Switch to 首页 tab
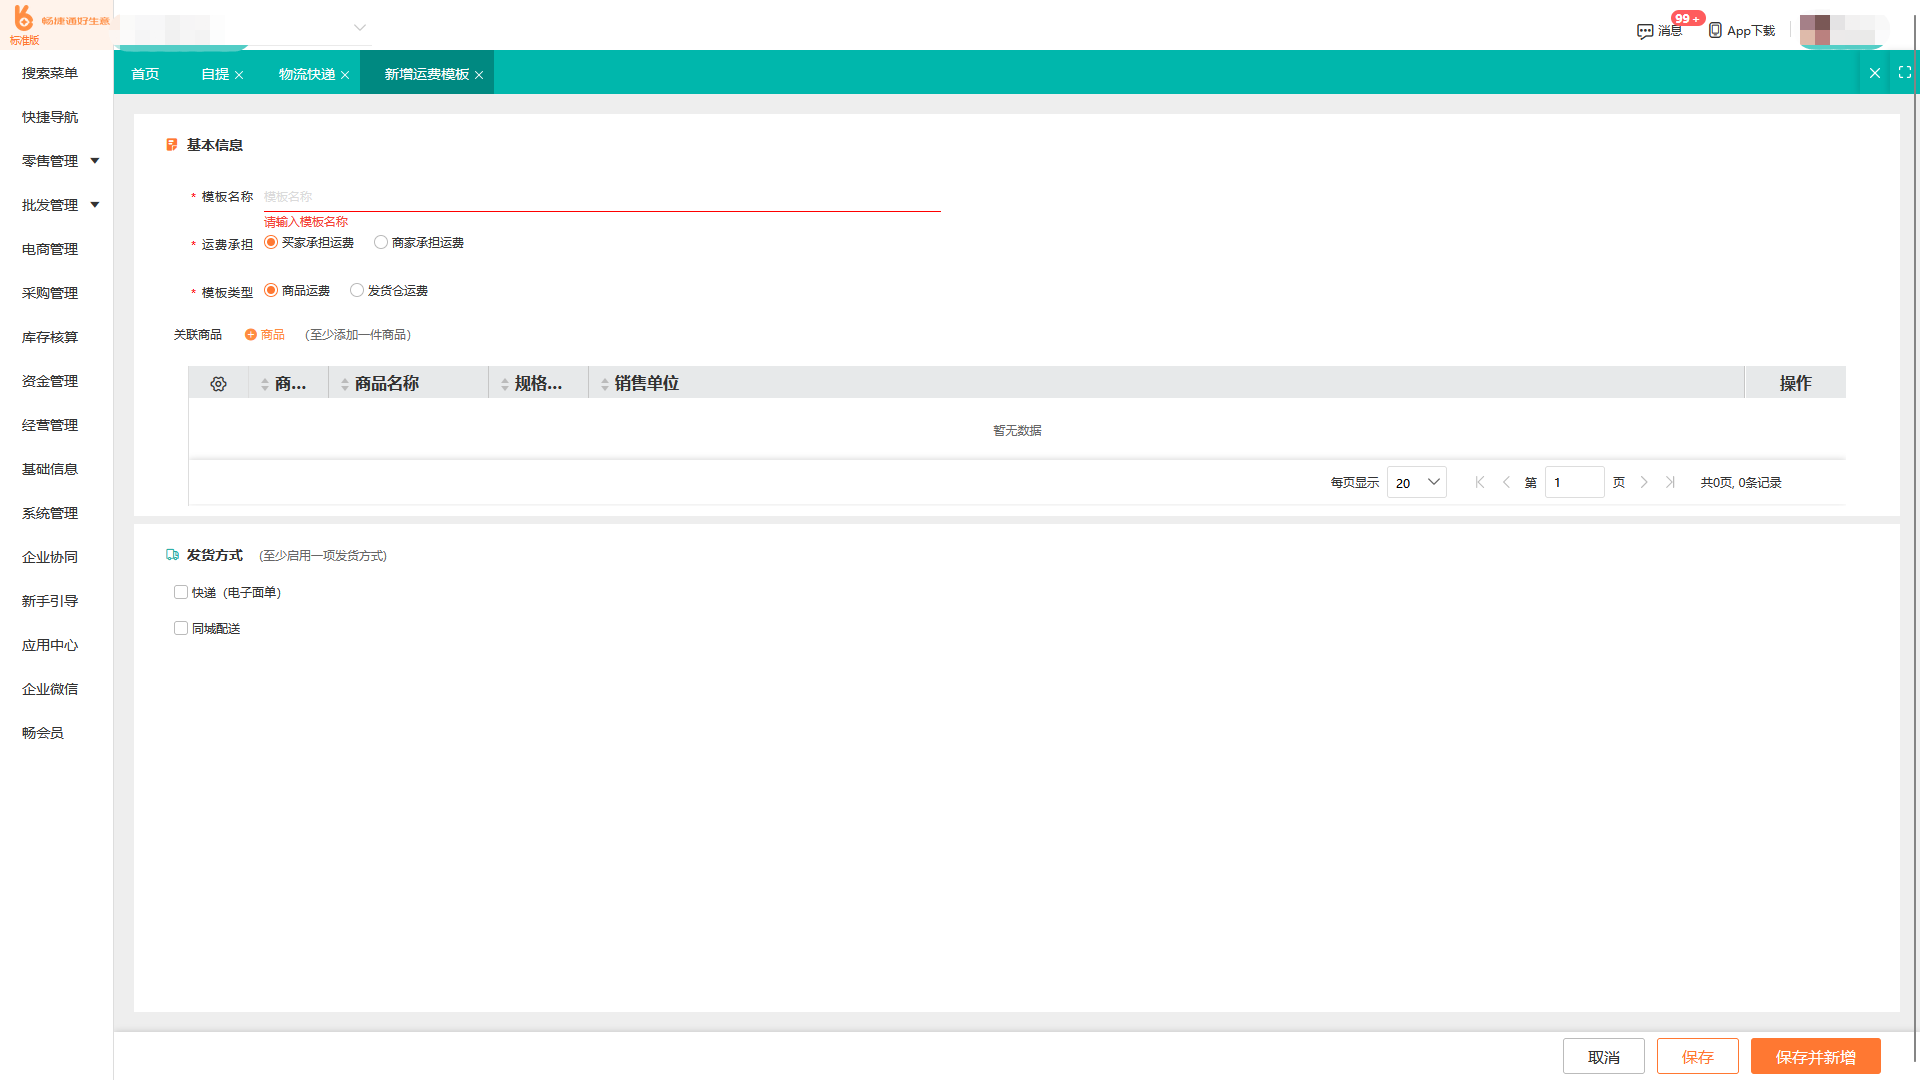The width and height of the screenshot is (1920, 1080). click(x=144, y=73)
